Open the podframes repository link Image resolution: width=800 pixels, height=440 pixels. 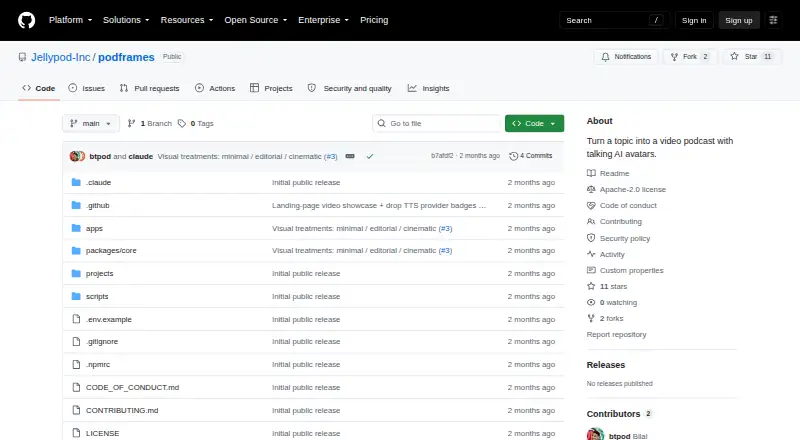tap(126, 57)
